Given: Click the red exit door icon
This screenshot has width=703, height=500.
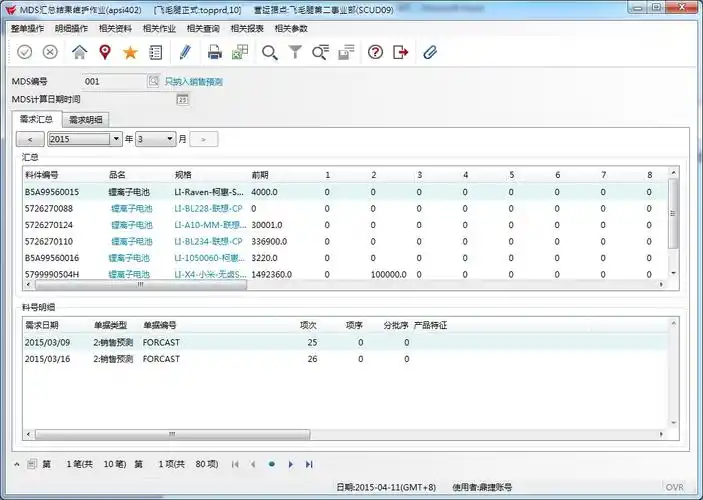Looking at the screenshot, I should tap(401, 52).
